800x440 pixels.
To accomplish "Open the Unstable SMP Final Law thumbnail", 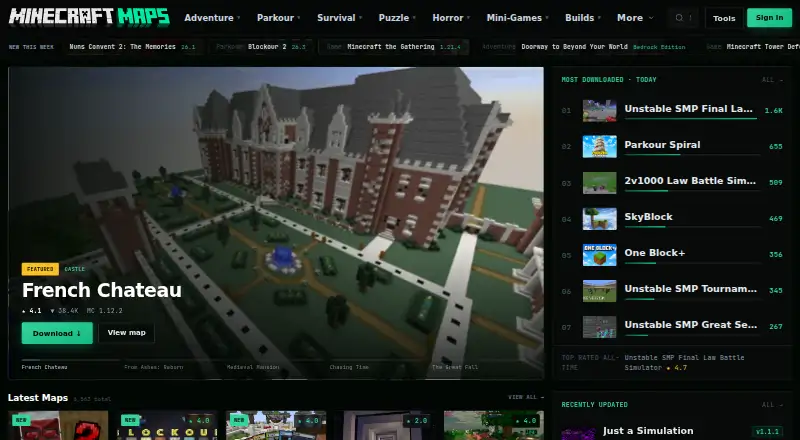I will pos(599,110).
